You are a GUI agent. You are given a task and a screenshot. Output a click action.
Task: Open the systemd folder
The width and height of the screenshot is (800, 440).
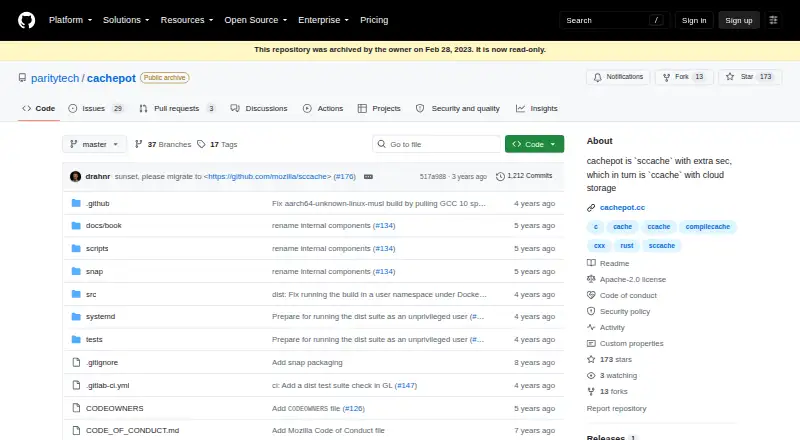[x=101, y=316]
